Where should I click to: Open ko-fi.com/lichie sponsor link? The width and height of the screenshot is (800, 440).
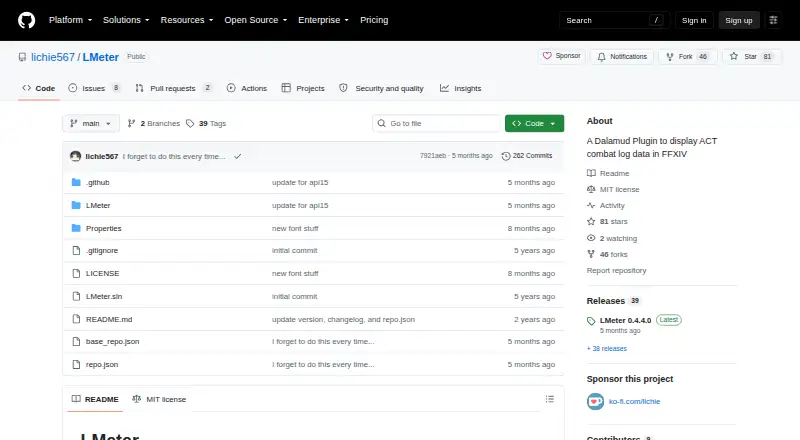point(634,402)
